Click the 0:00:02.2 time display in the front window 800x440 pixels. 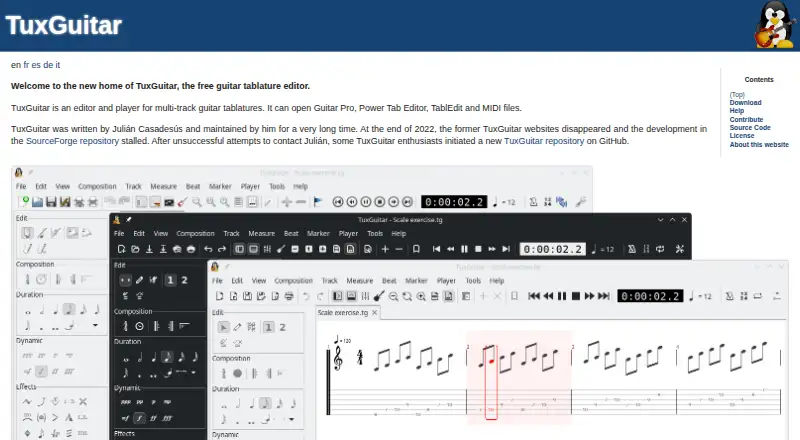(x=650, y=296)
